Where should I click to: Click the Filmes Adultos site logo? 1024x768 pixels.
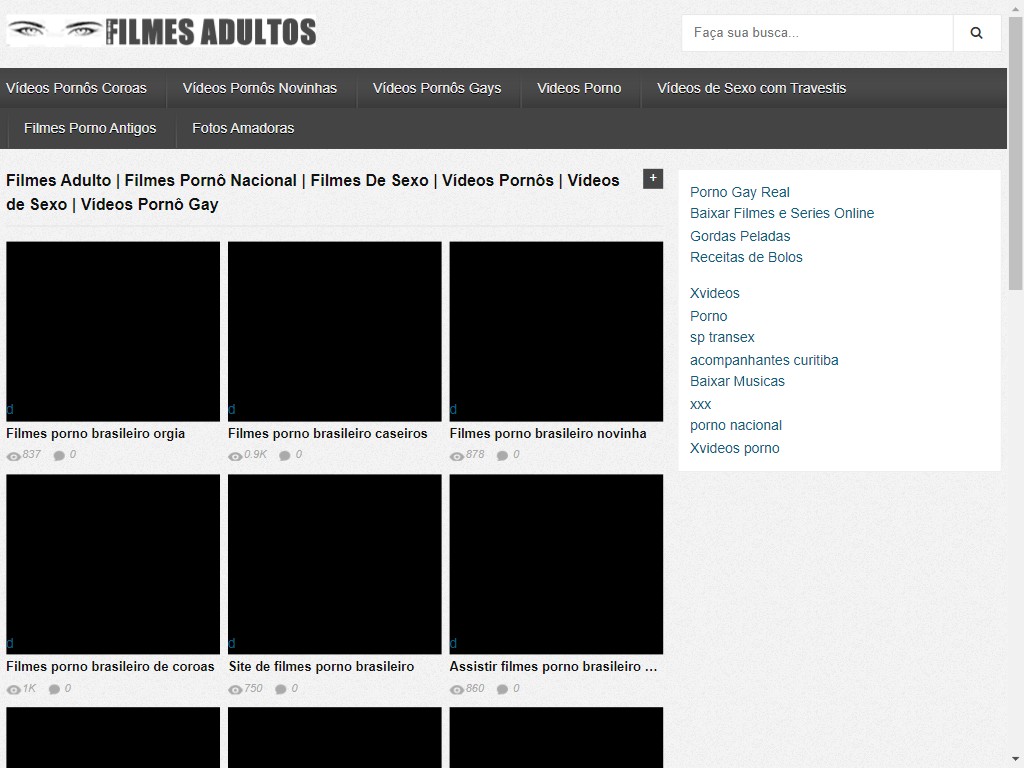tap(162, 32)
